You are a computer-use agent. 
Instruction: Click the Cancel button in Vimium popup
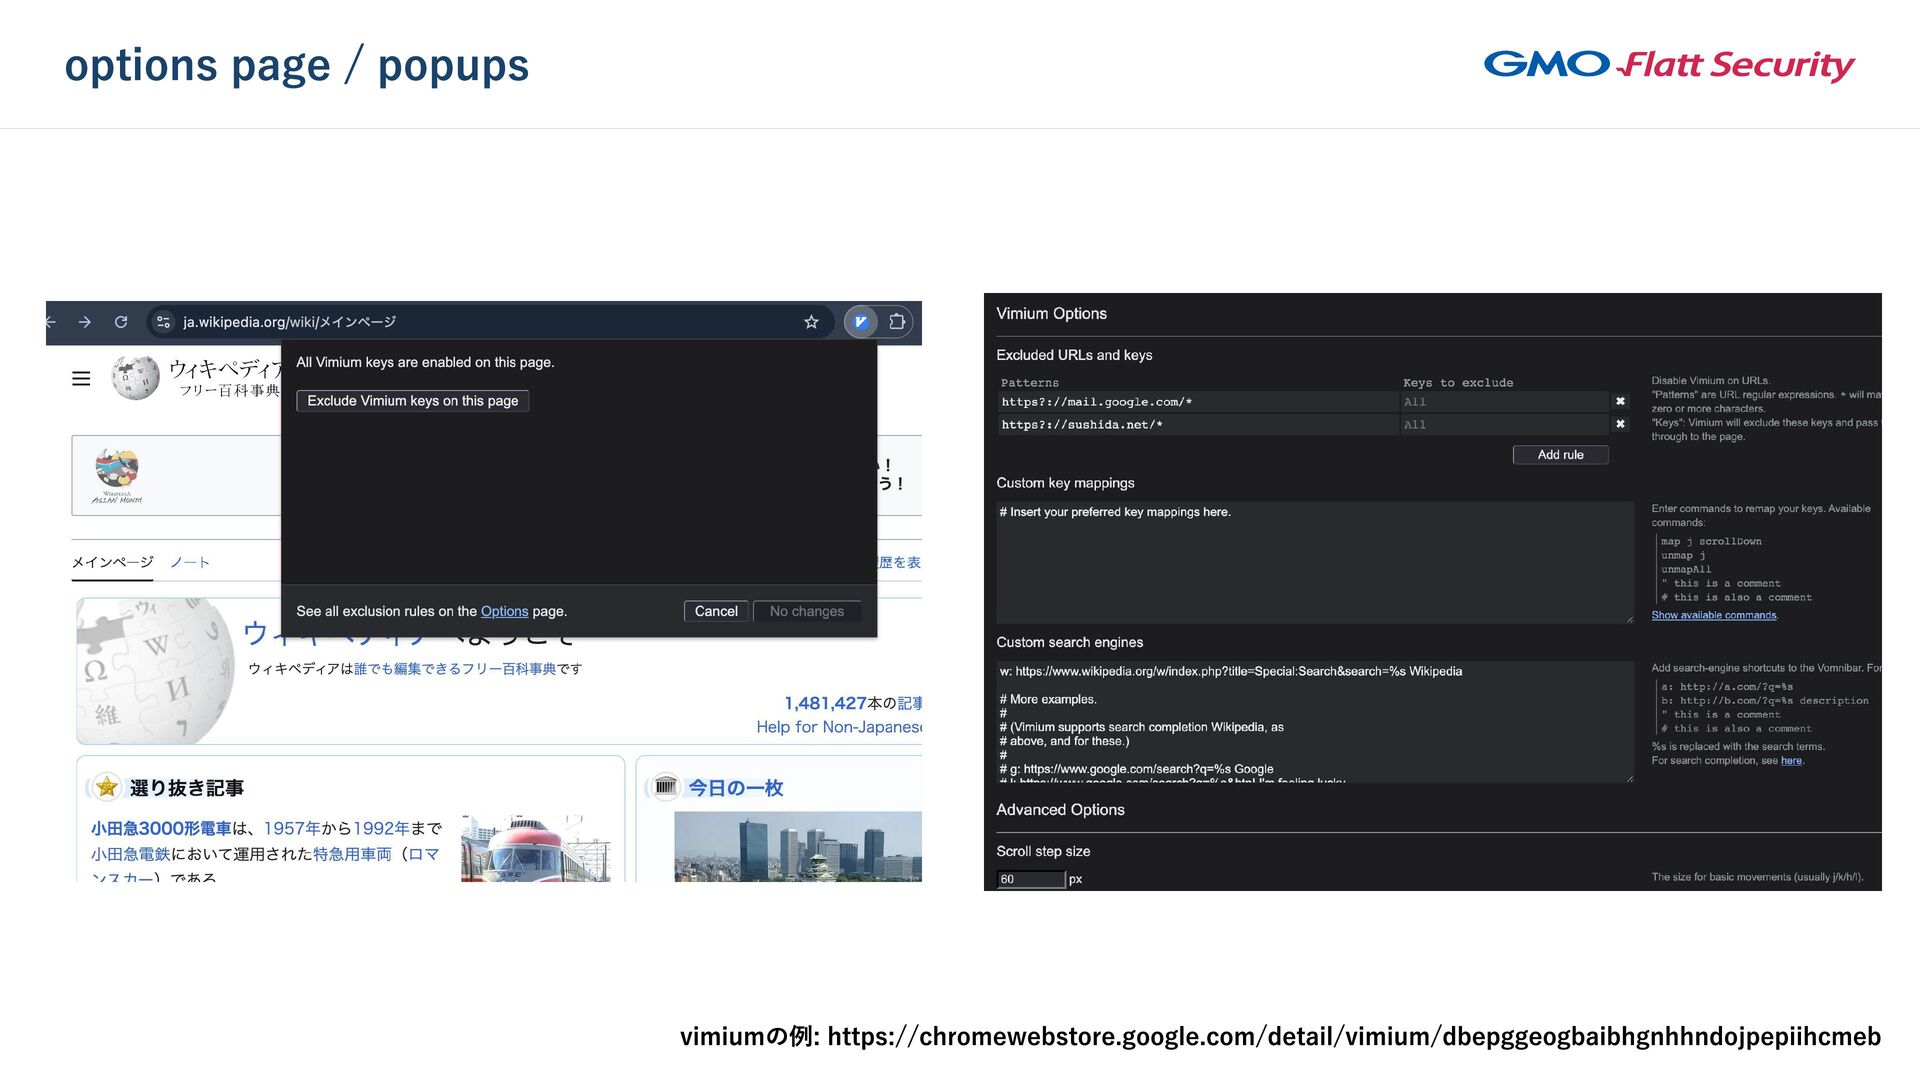[716, 611]
